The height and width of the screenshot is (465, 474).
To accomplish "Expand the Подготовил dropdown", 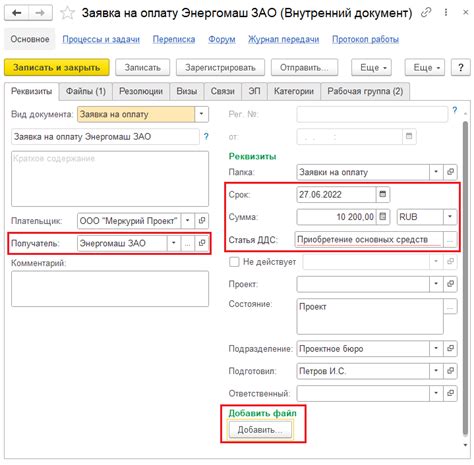I will (436, 371).
